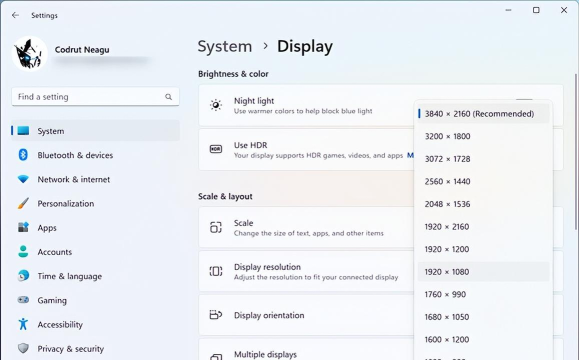Choose 3200 × 1800 resolution
This screenshot has width=579, height=360.
click(483, 136)
